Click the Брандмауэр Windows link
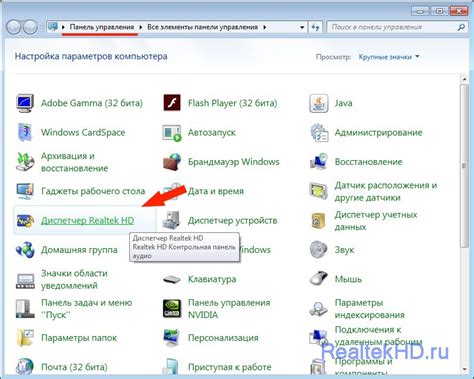This screenshot has width=474, height=379. 233,162
